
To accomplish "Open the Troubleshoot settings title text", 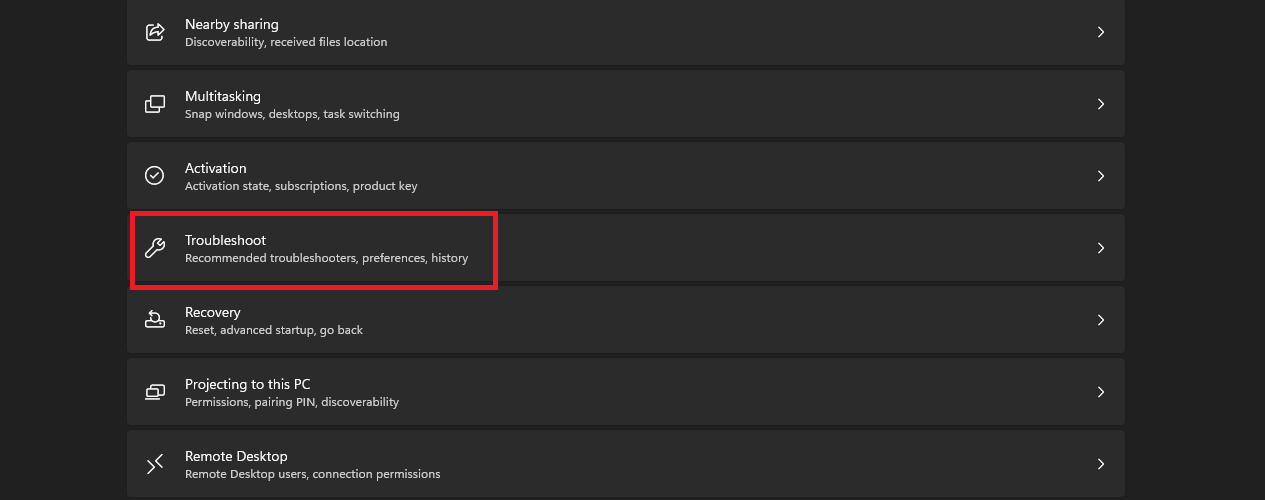I will click(x=225, y=240).
